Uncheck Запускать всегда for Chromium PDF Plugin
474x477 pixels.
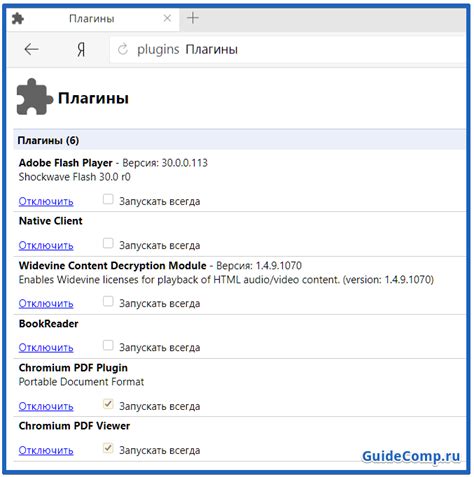(x=108, y=404)
